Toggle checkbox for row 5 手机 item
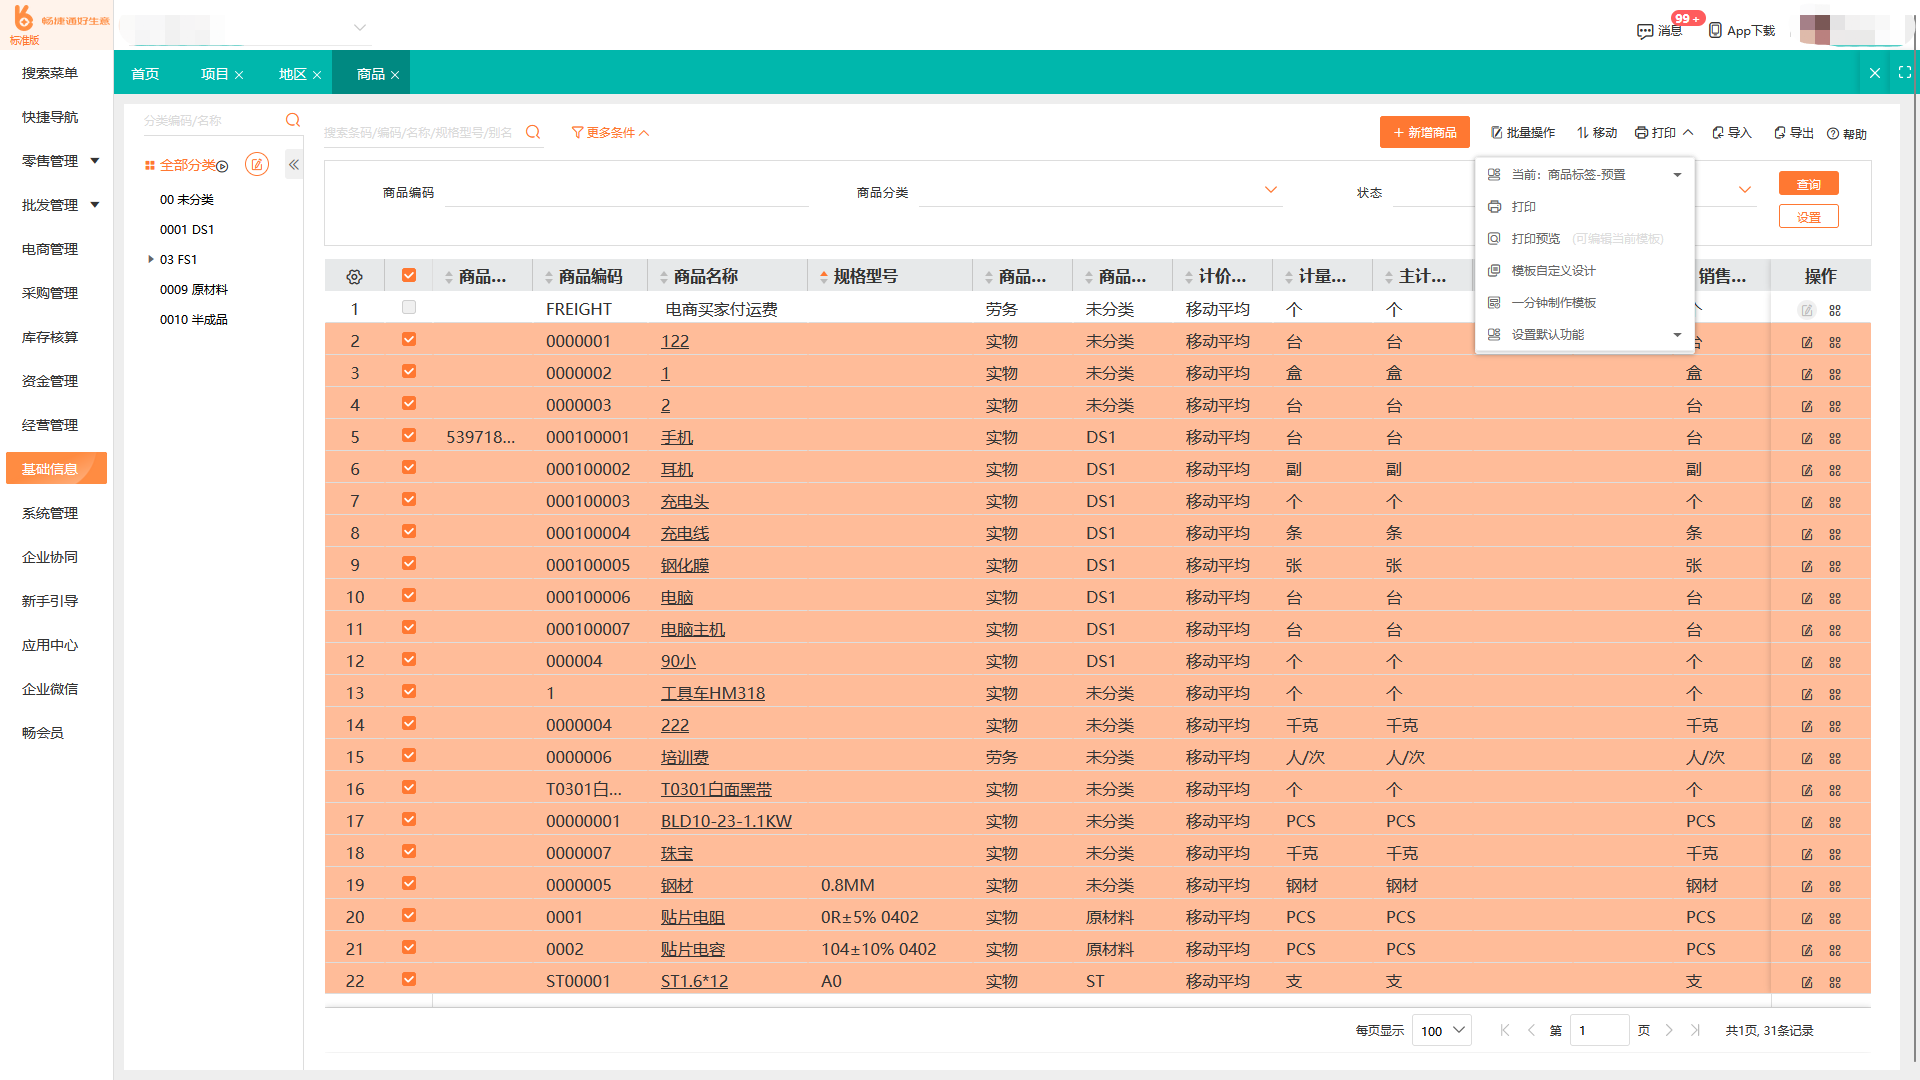1920x1080 pixels. coord(411,436)
